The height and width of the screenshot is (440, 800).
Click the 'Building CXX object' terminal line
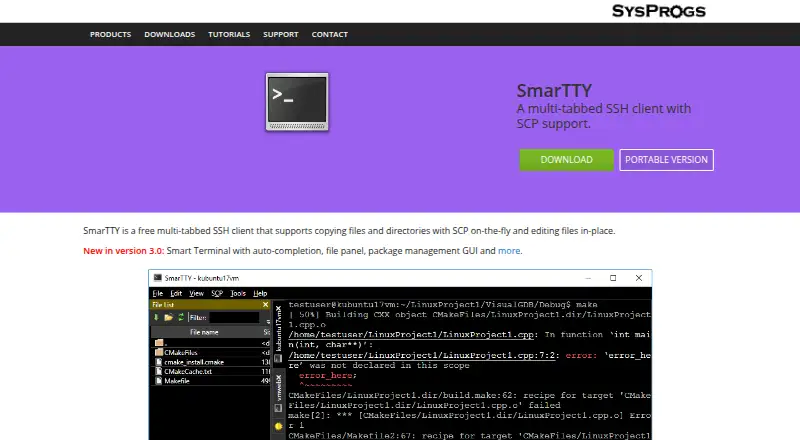(469, 315)
